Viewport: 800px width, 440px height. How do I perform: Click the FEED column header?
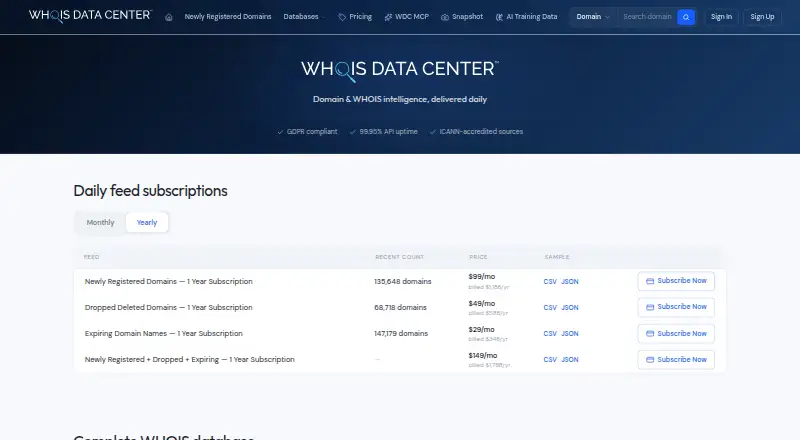(x=91, y=257)
